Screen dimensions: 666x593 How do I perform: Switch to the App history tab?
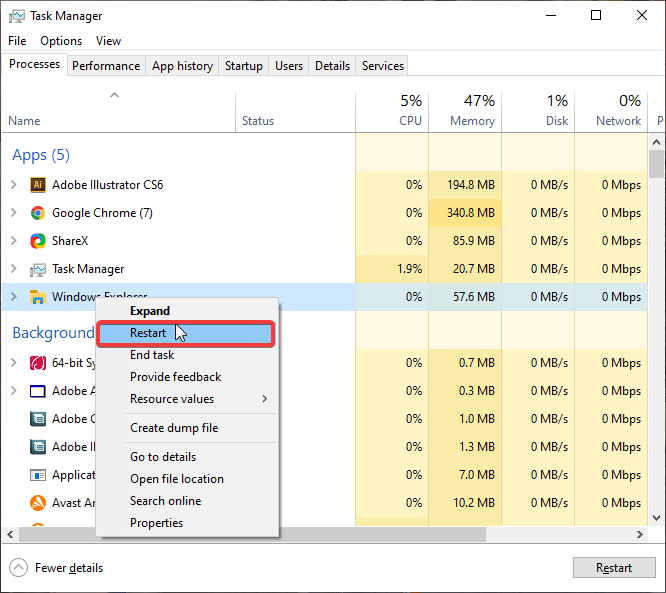point(182,66)
